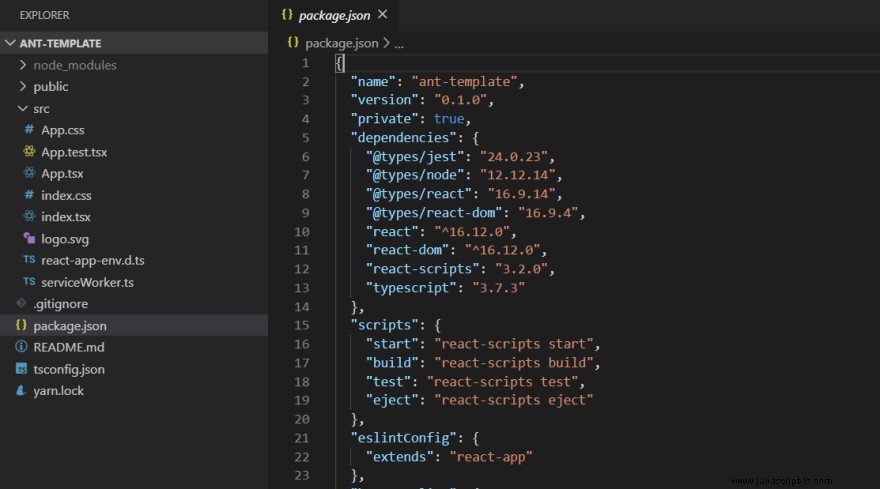Click the breadcrumb ellipsis segment
The height and width of the screenshot is (489, 880).
tap(399, 43)
